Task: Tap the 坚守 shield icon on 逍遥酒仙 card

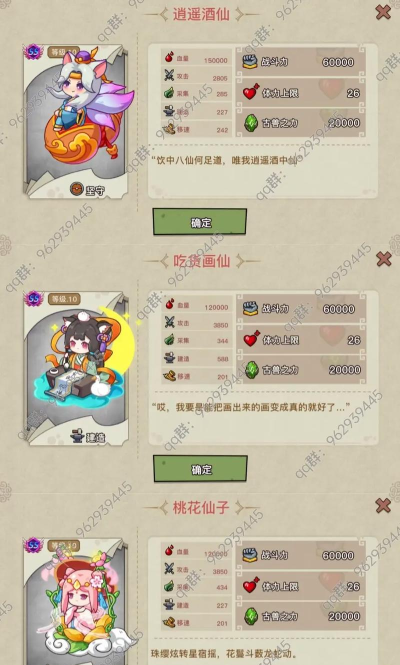Action: (77, 190)
